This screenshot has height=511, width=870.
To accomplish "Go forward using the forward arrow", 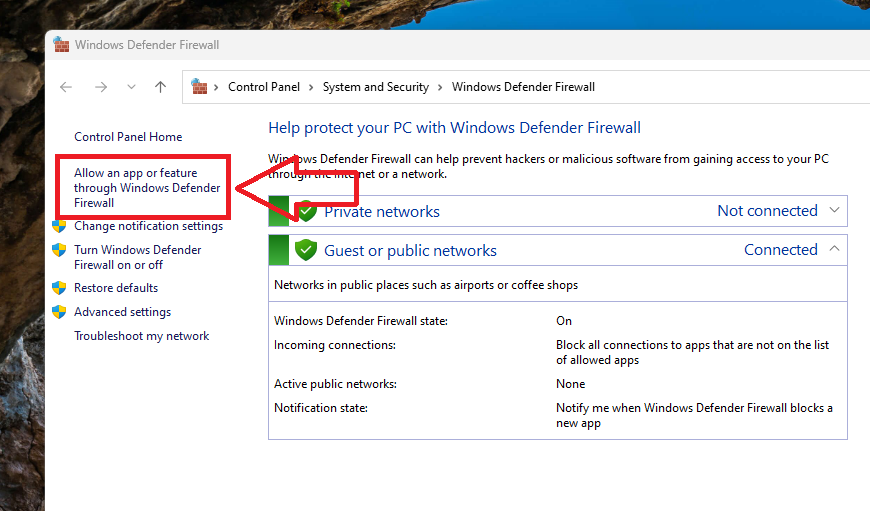I will tap(101, 87).
